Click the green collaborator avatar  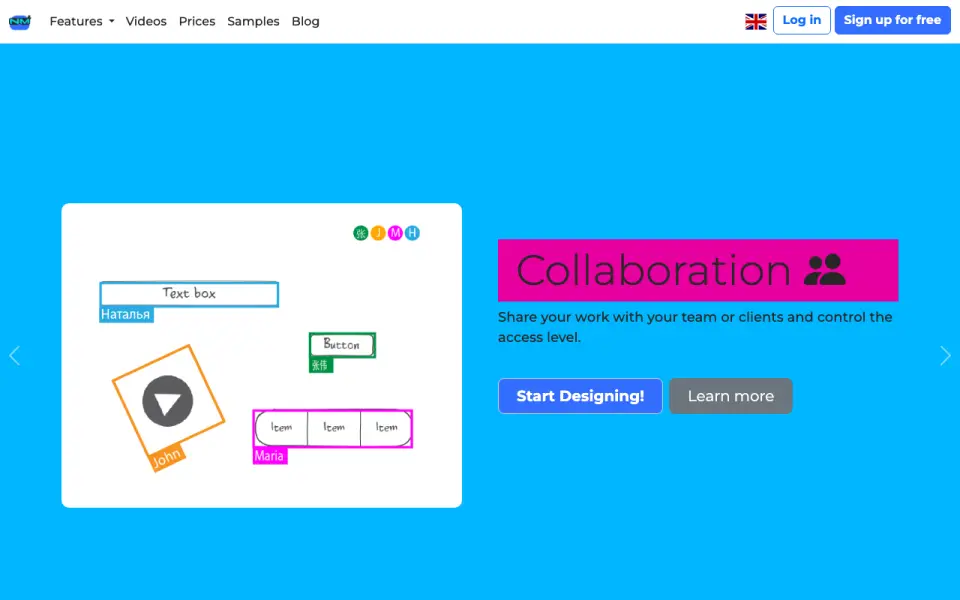click(361, 233)
